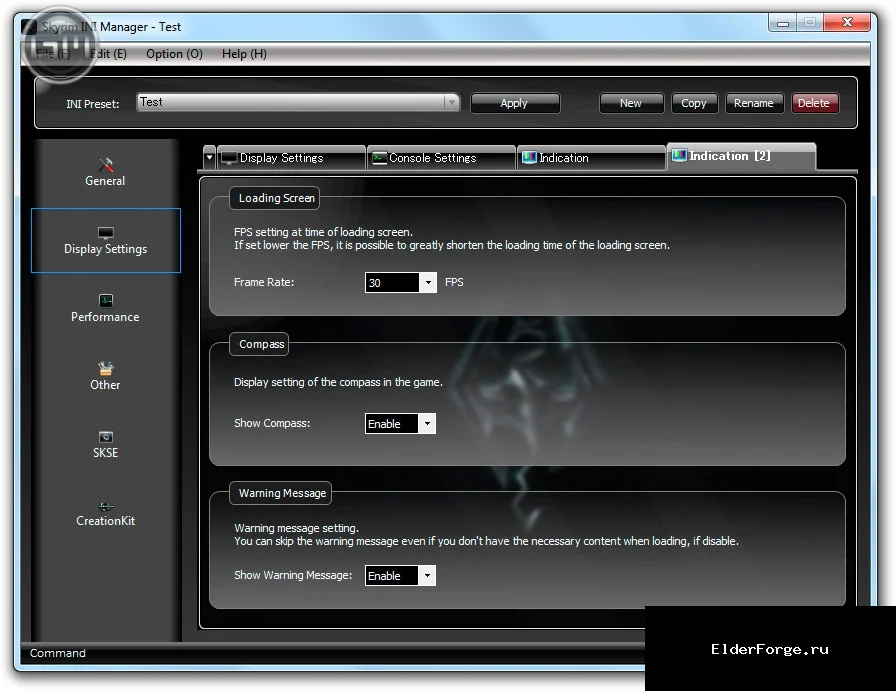Open the SKSE section icon

(x=106, y=437)
